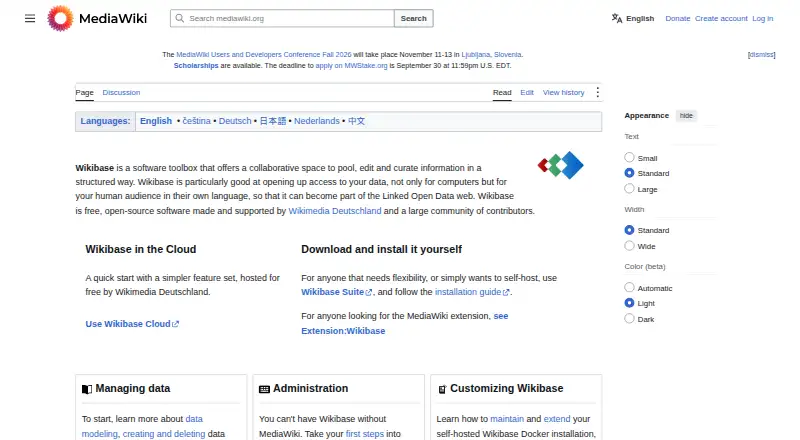The width and height of the screenshot is (800, 440).
Task: Open the data modeling link
Action: [x=142, y=426]
